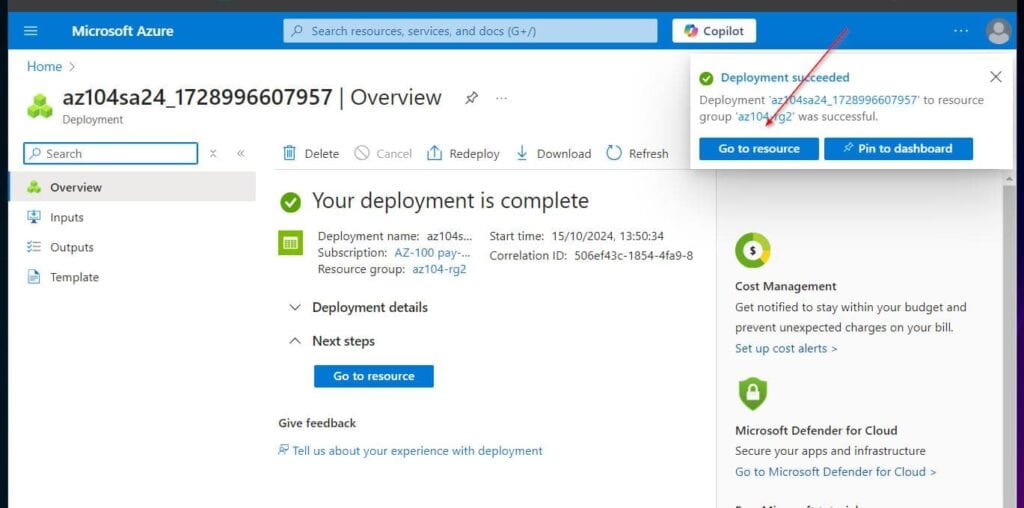1024x508 pixels.
Task: Open Set up cost alerts link
Action: 786,348
